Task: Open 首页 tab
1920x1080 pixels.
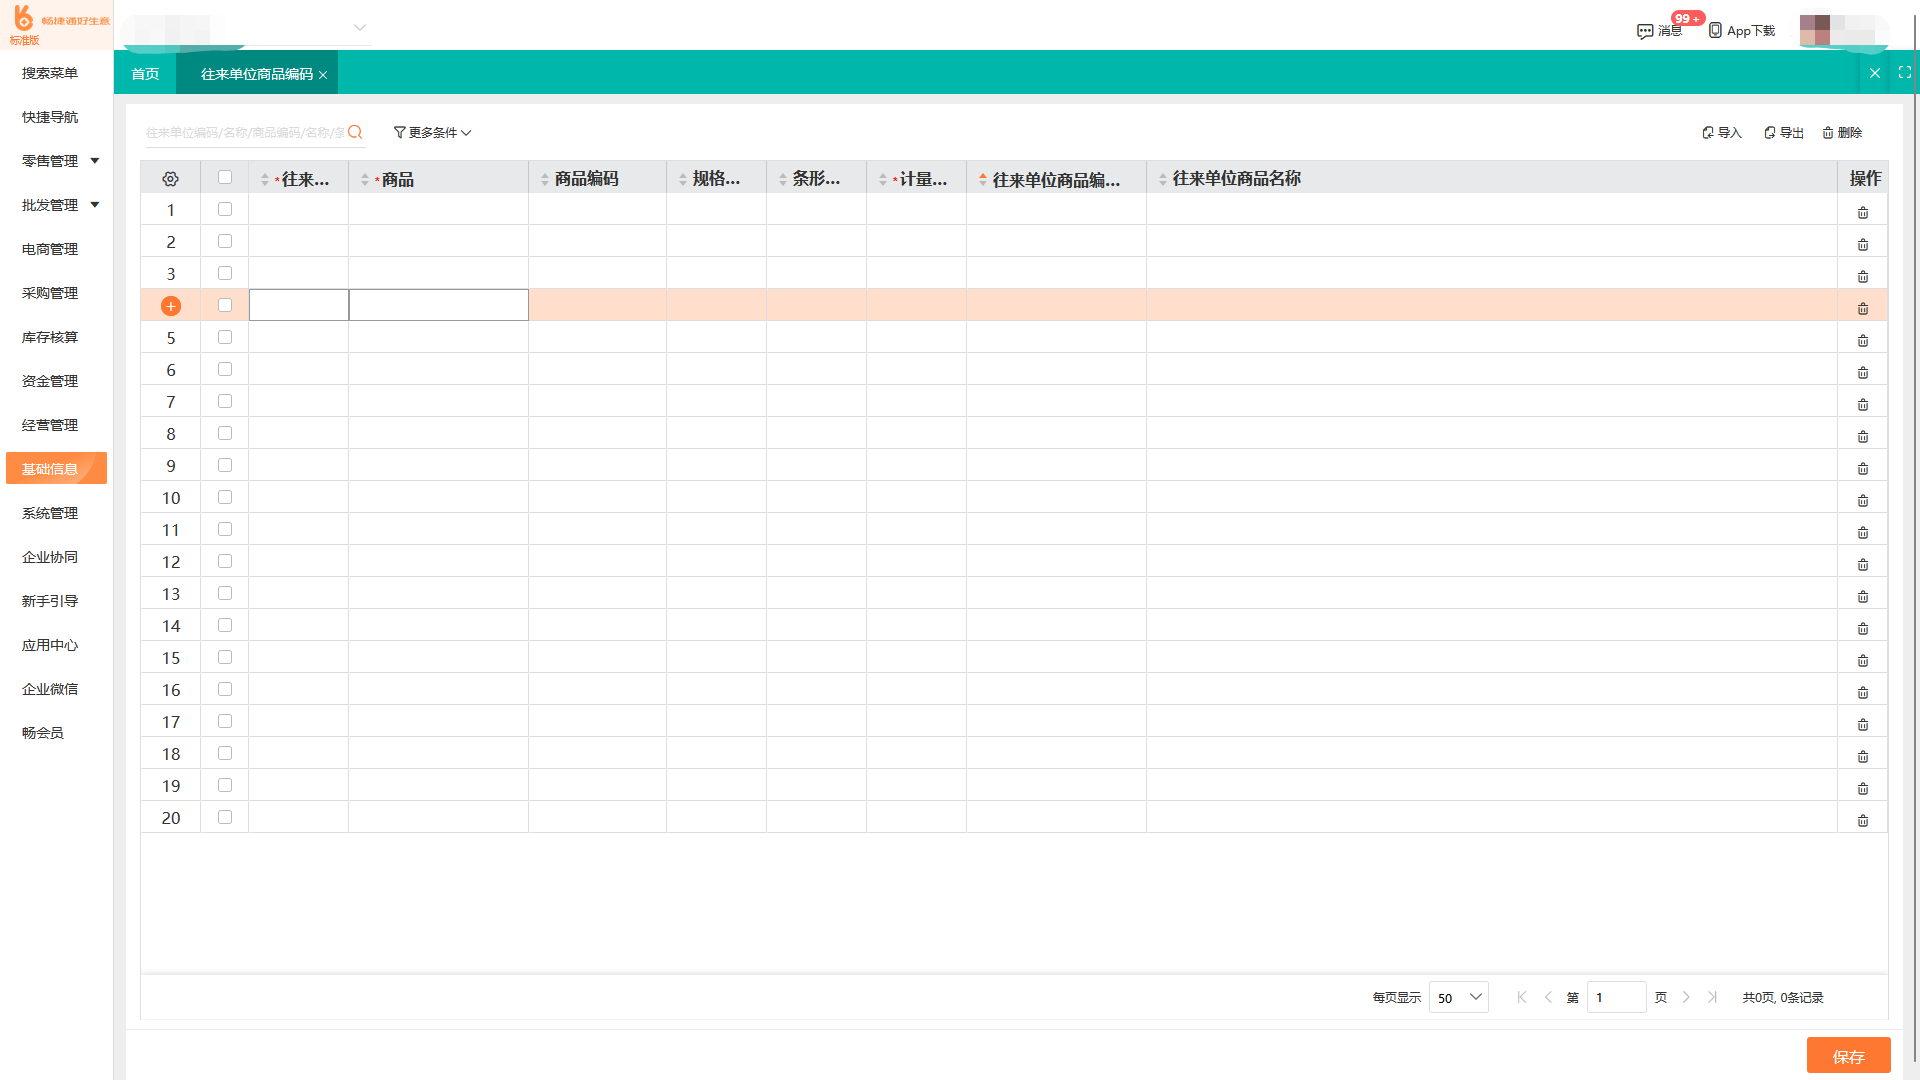Action: [144, 74]
